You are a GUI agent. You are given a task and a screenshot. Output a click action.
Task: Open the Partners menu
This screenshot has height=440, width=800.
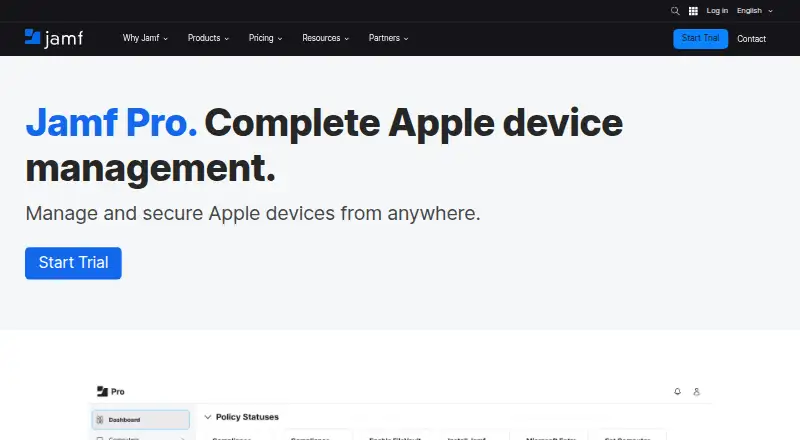point(388,38)
